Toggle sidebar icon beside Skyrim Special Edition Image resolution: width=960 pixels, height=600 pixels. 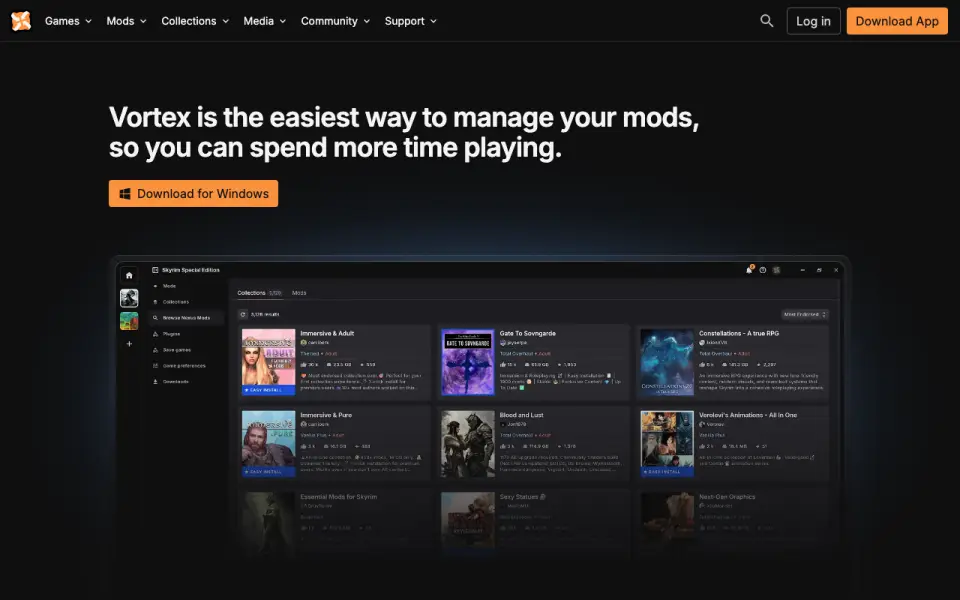pyautogui.click(x=155, y=270)
